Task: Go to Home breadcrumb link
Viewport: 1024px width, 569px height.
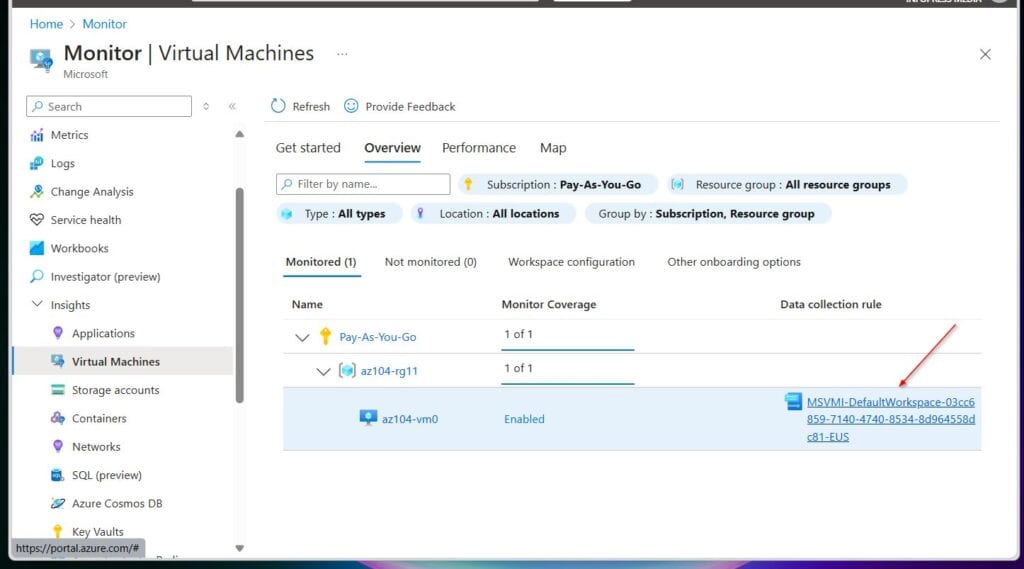Action: (x=46, y=24)
